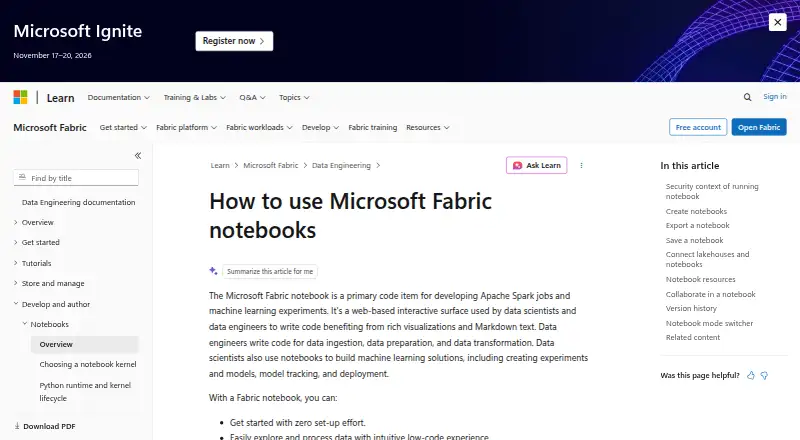Image resolution: width=800 pixels, height=440 pixels.
Task: Focus the Find by title field
Action: (76, 178)
